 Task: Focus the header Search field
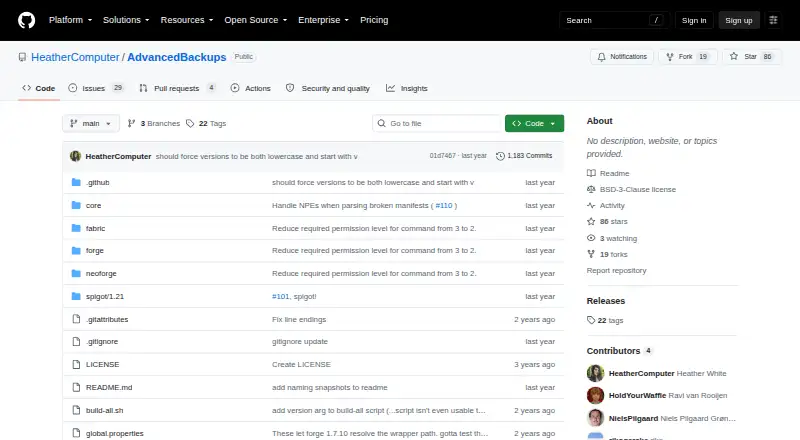(614, 20)
